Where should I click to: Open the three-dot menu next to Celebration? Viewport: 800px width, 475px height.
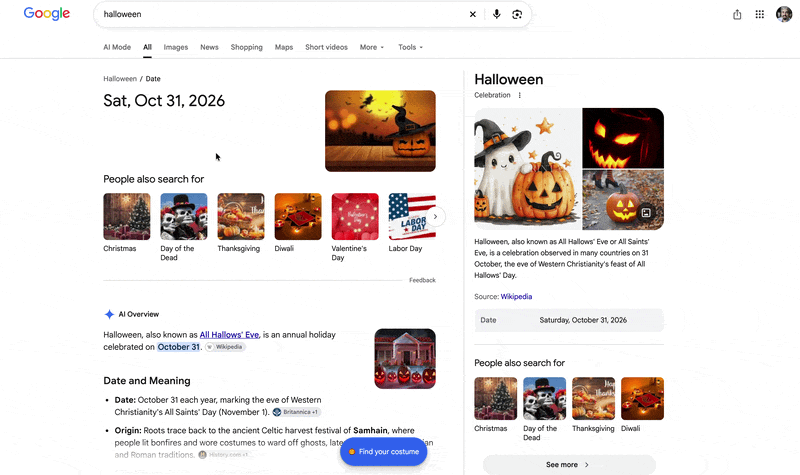coord(519,95)
